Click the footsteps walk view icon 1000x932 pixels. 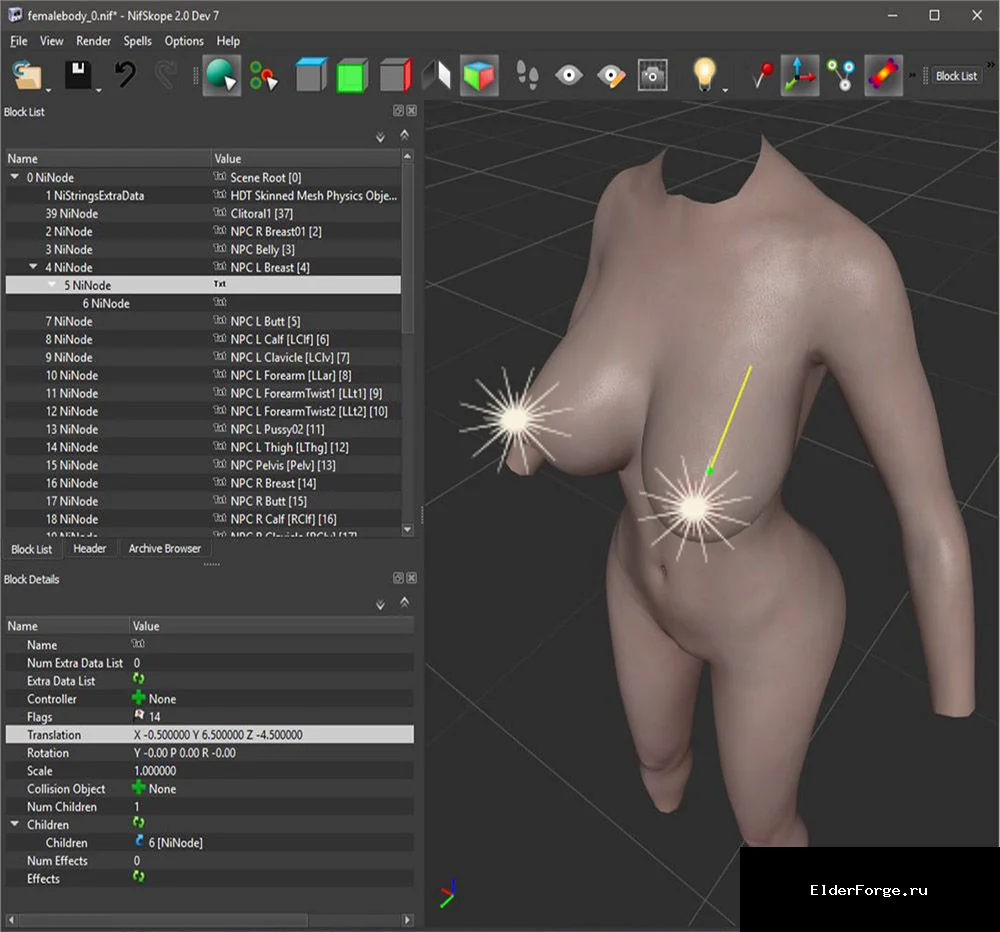527,77
